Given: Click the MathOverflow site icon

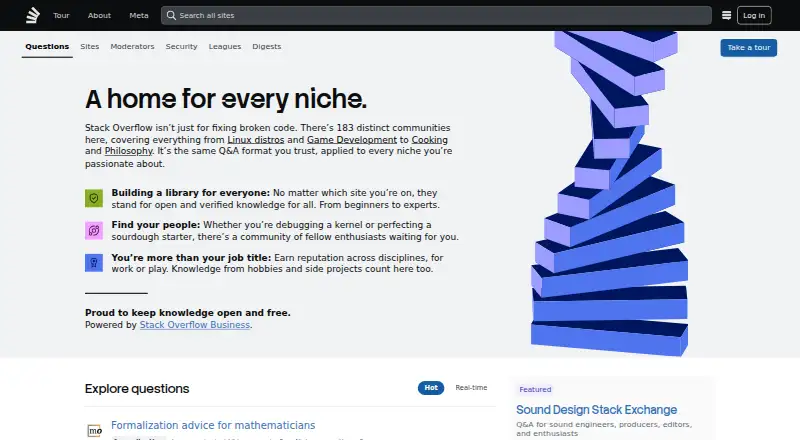Looking at the screenshot, I should pos(94,431).
